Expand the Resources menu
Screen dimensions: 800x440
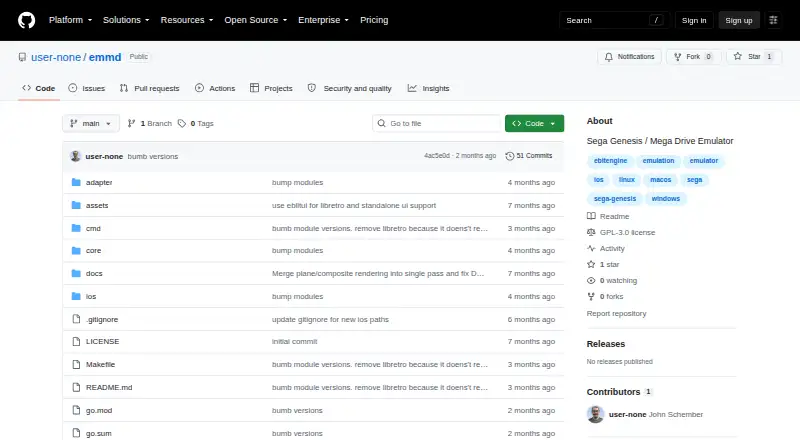(187, 20)
